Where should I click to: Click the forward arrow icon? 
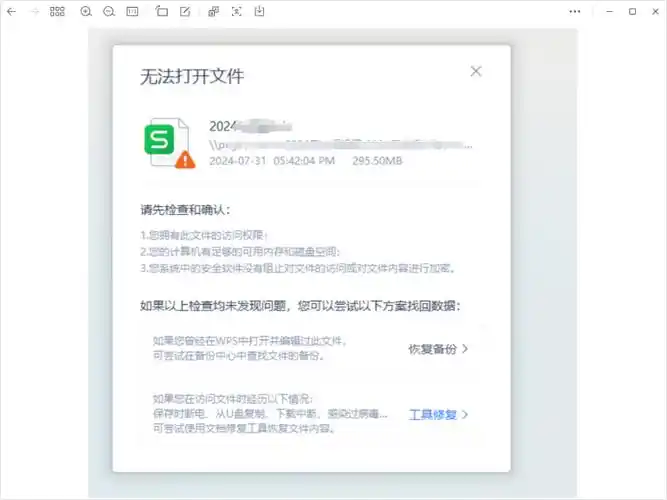coord(35,11)
